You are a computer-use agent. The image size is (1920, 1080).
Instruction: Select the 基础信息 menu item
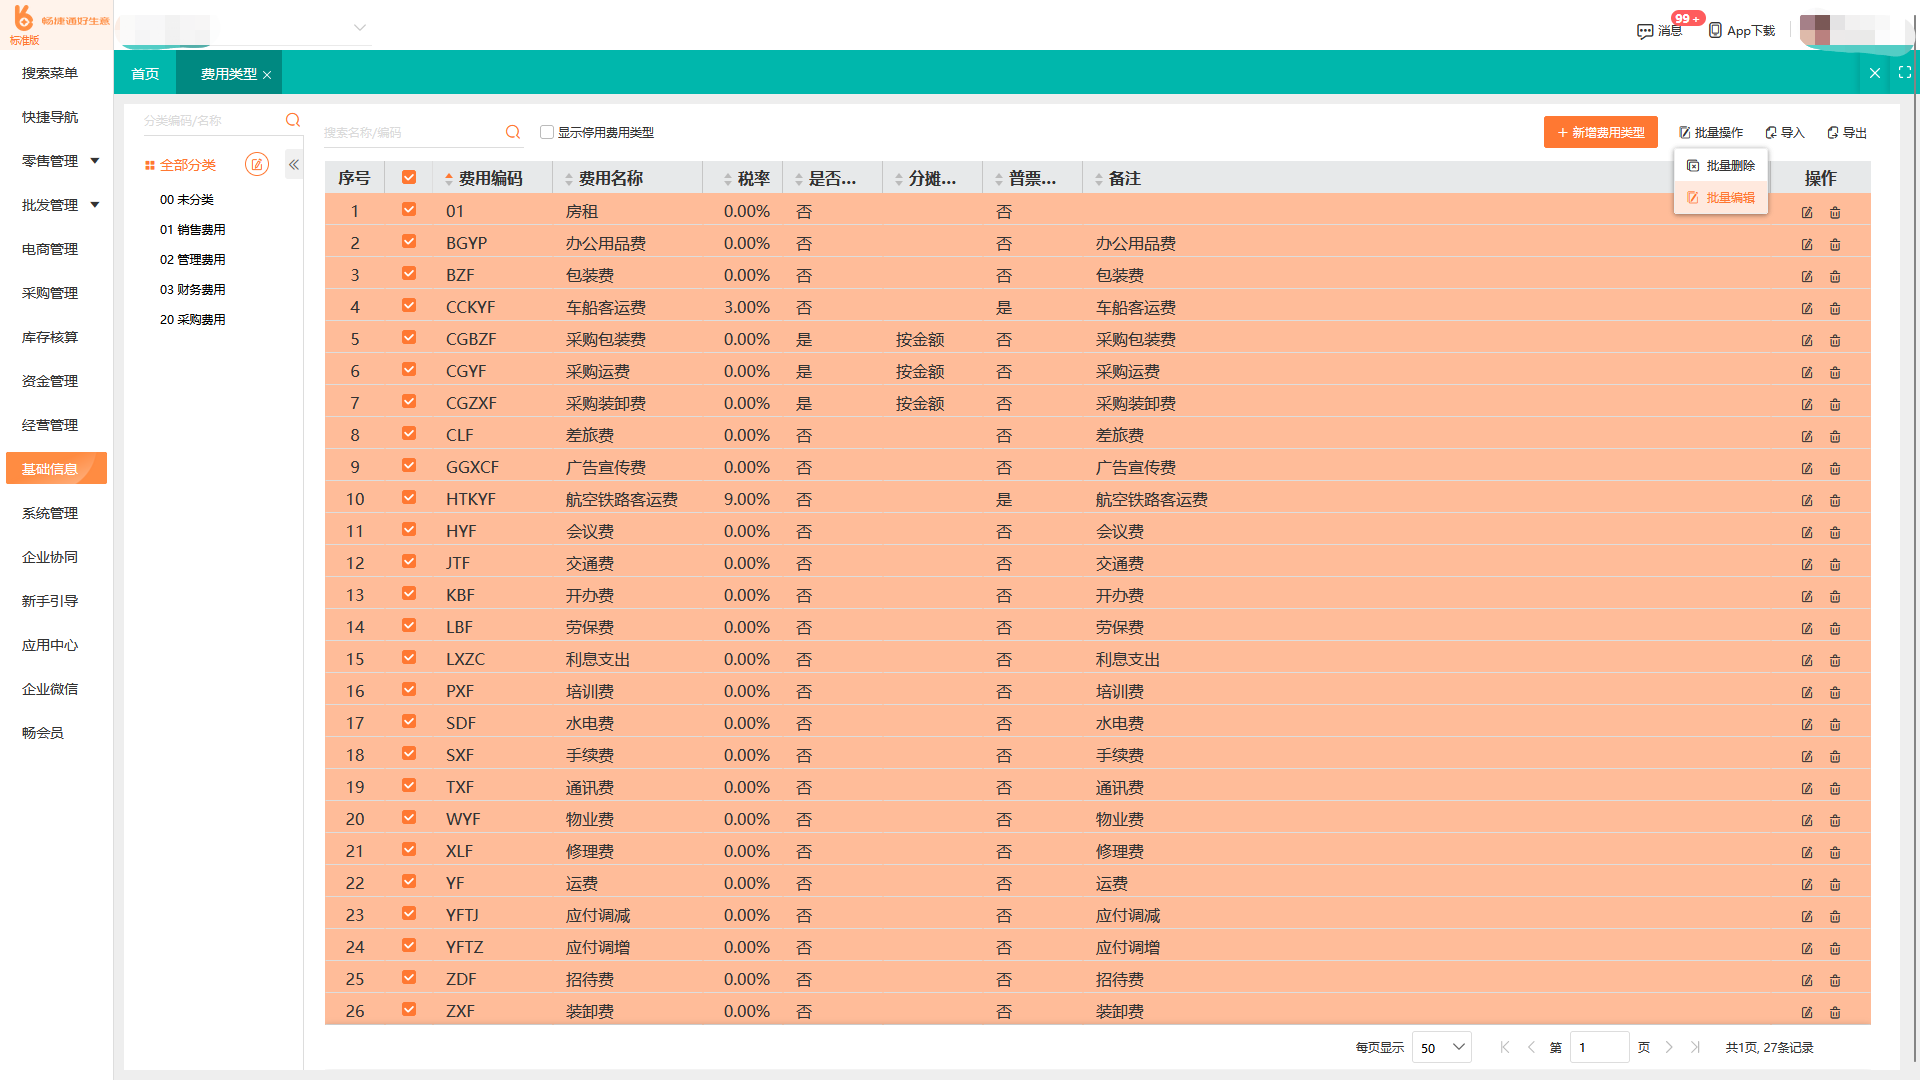coord(53,469)
